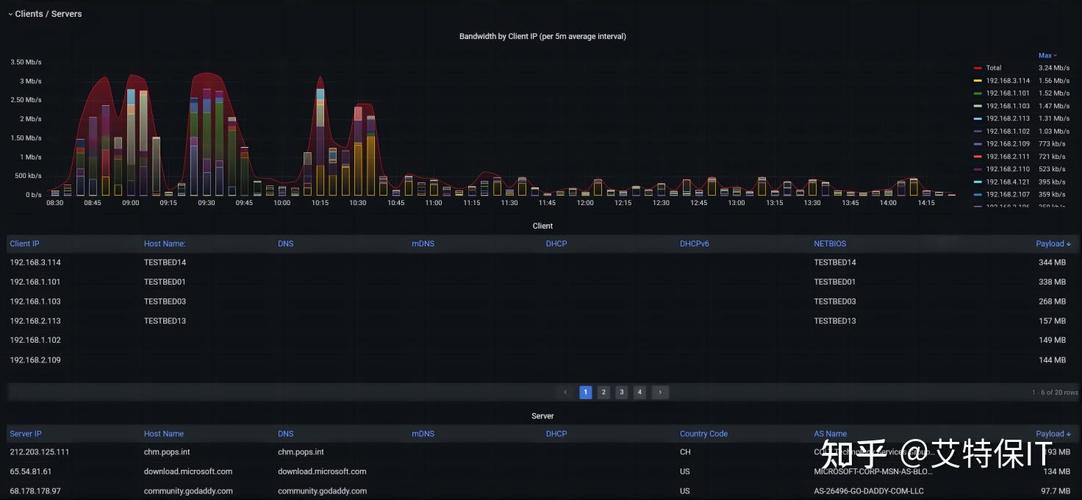Click red Total series color swatch
This screenshot has height=500, width=1082.
click(x=978, y=68)
